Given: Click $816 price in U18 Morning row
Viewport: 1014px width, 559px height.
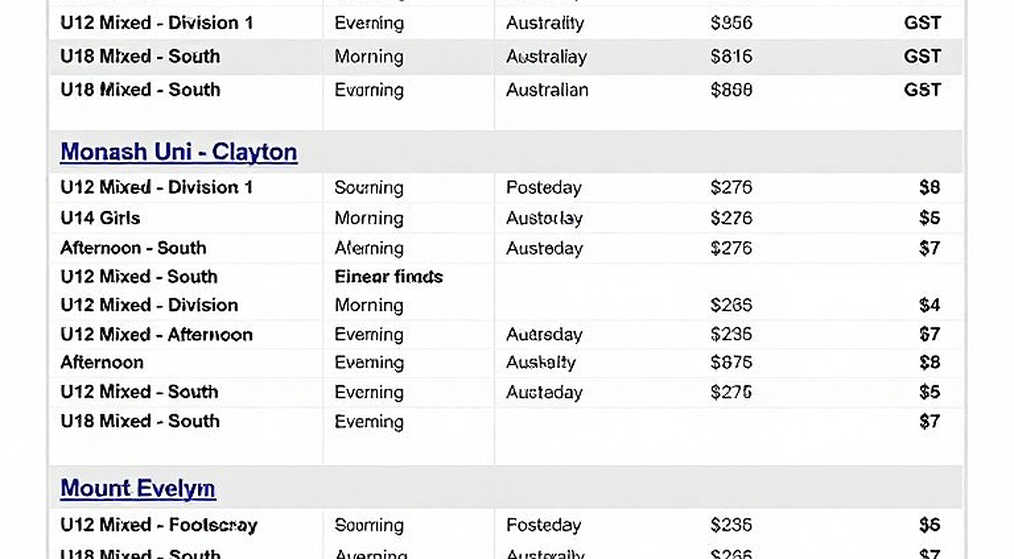Looking at the screenshot, I should (731, 56).
